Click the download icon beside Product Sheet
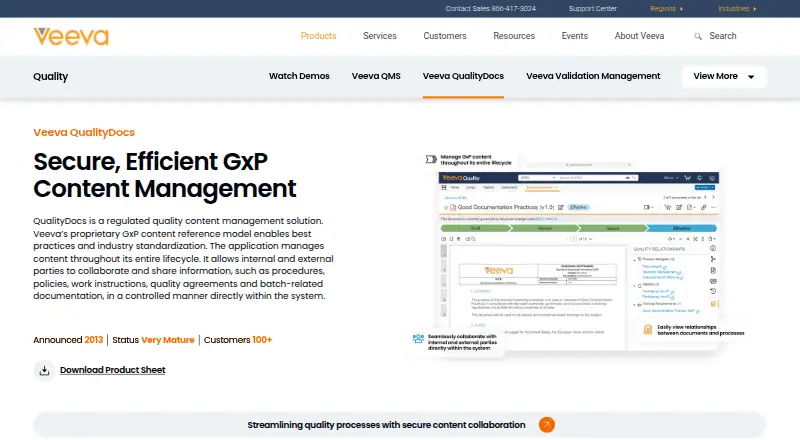The height and width of the screenshot is (440, 800). [x=44, y=371]
